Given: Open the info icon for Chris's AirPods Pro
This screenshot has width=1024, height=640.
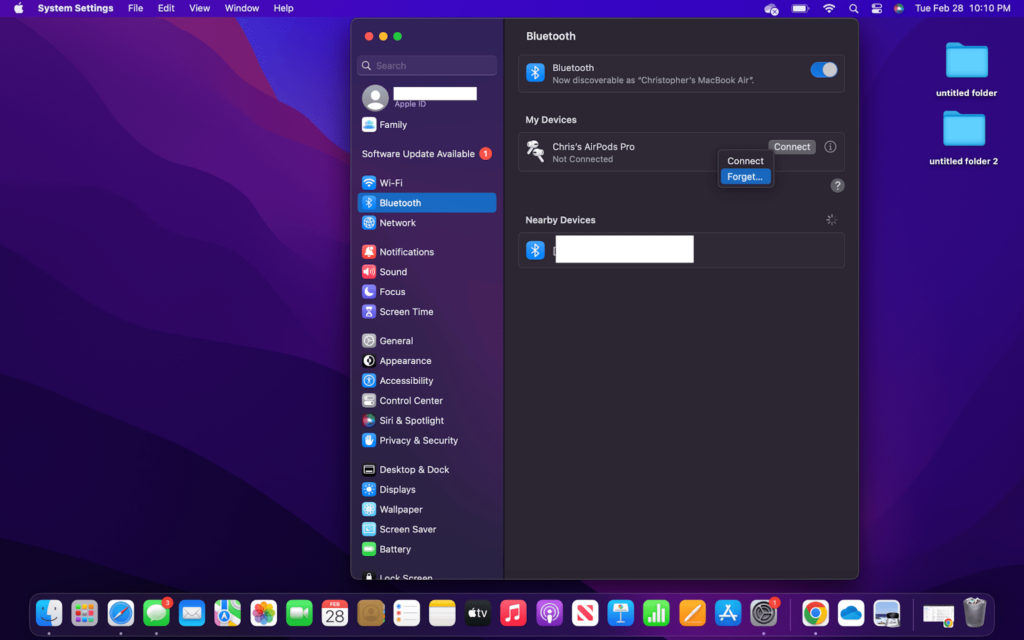Looking at the screenshot, I should pos(830,147).
